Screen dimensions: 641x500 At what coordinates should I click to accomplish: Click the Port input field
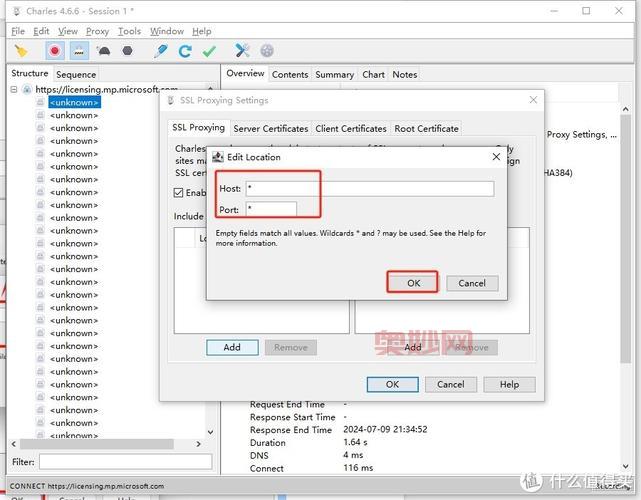click(271, 209)
